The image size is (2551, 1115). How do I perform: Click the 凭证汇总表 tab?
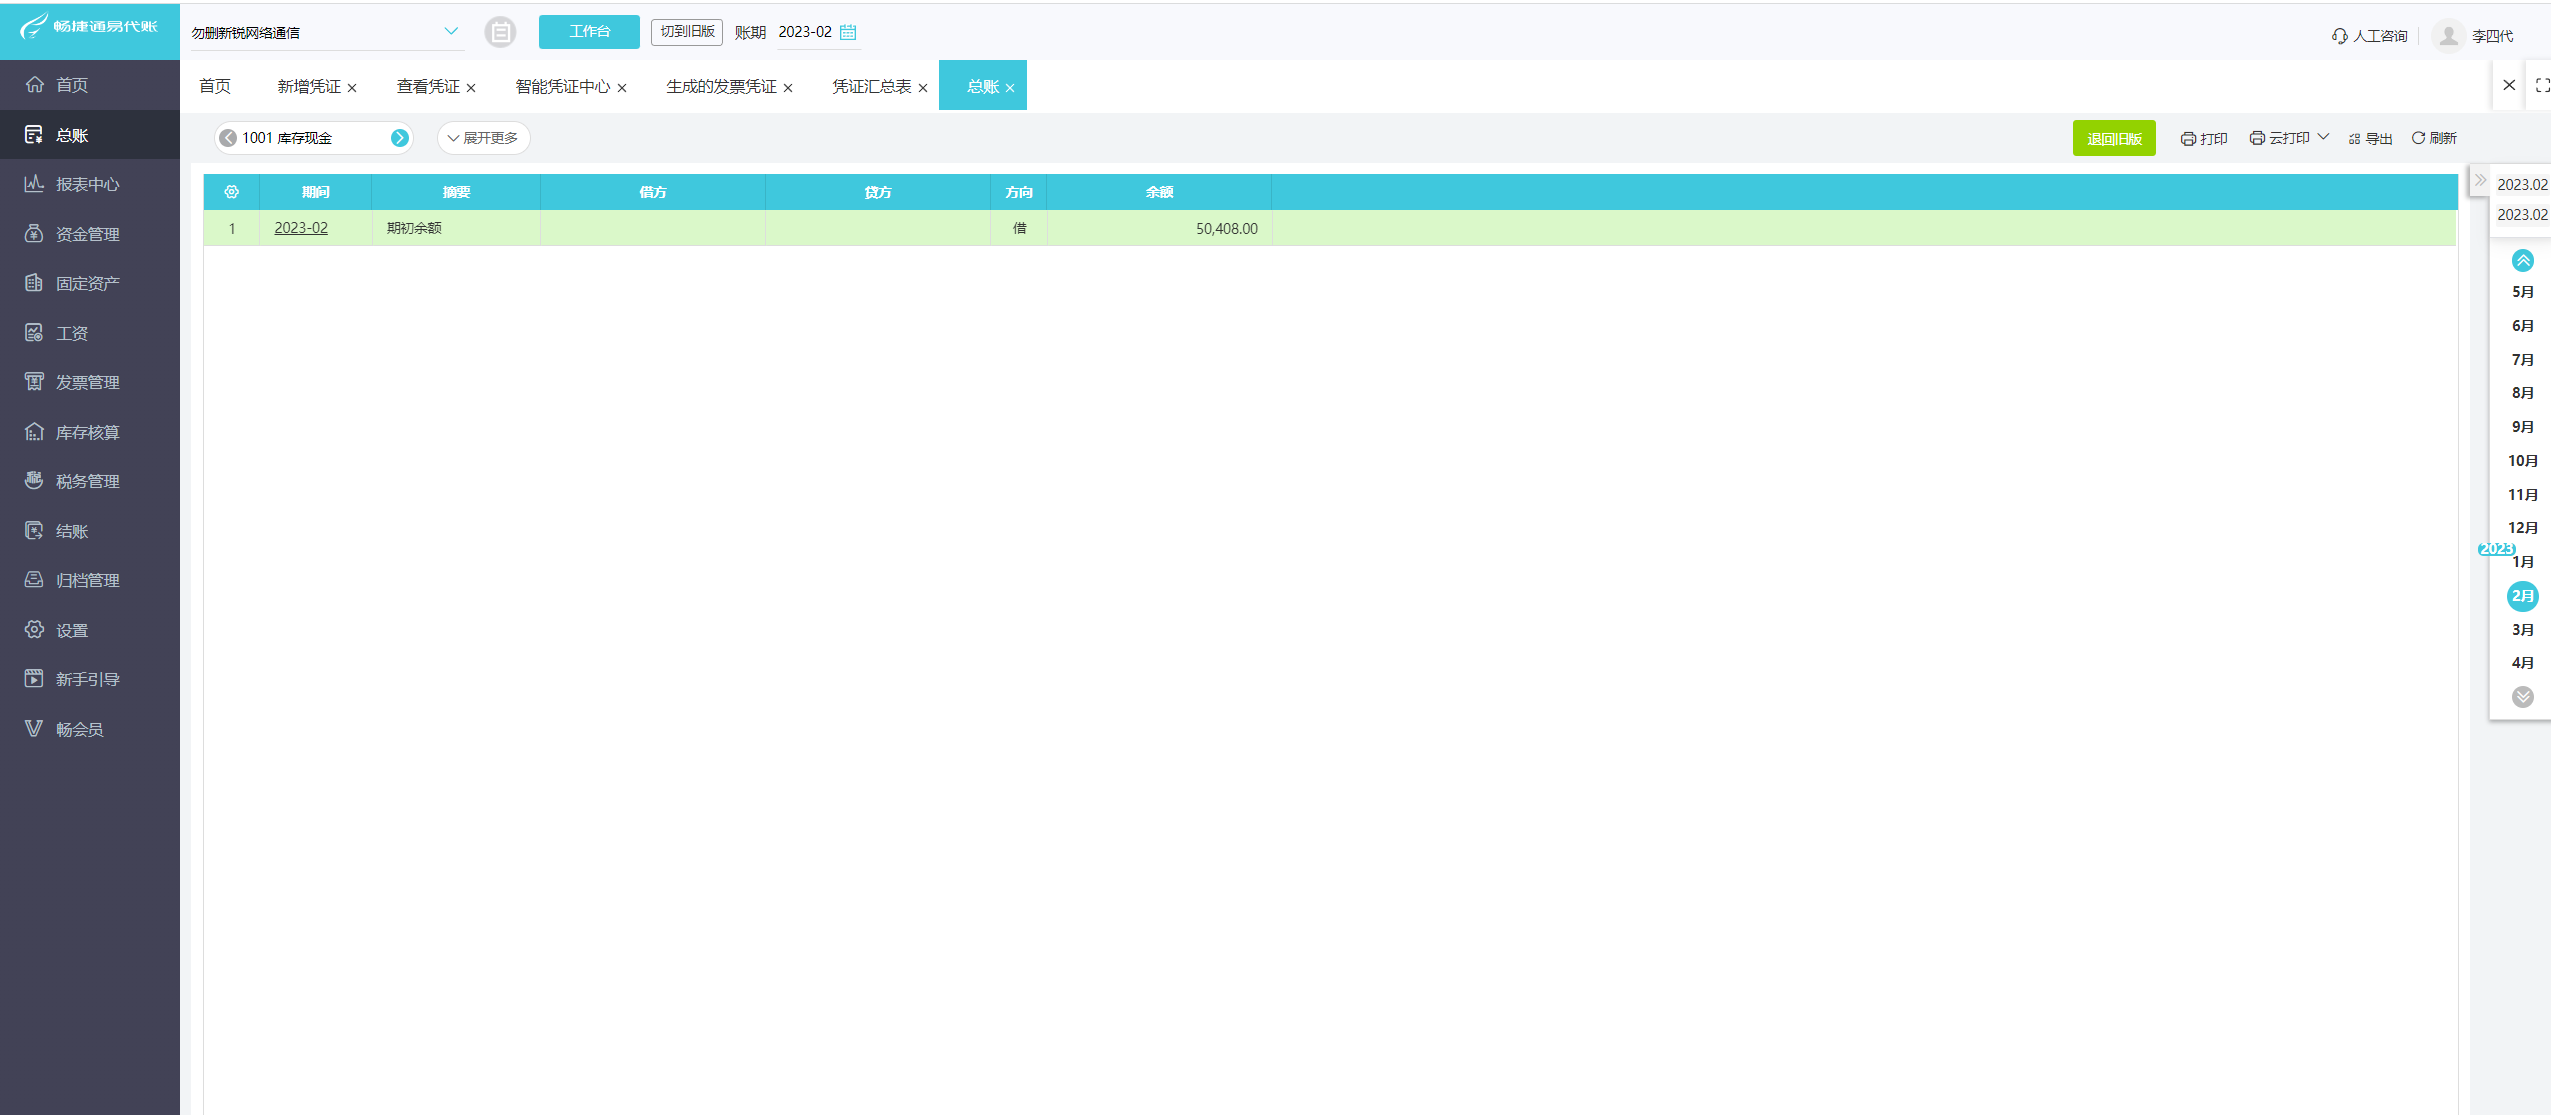point(862,85)
